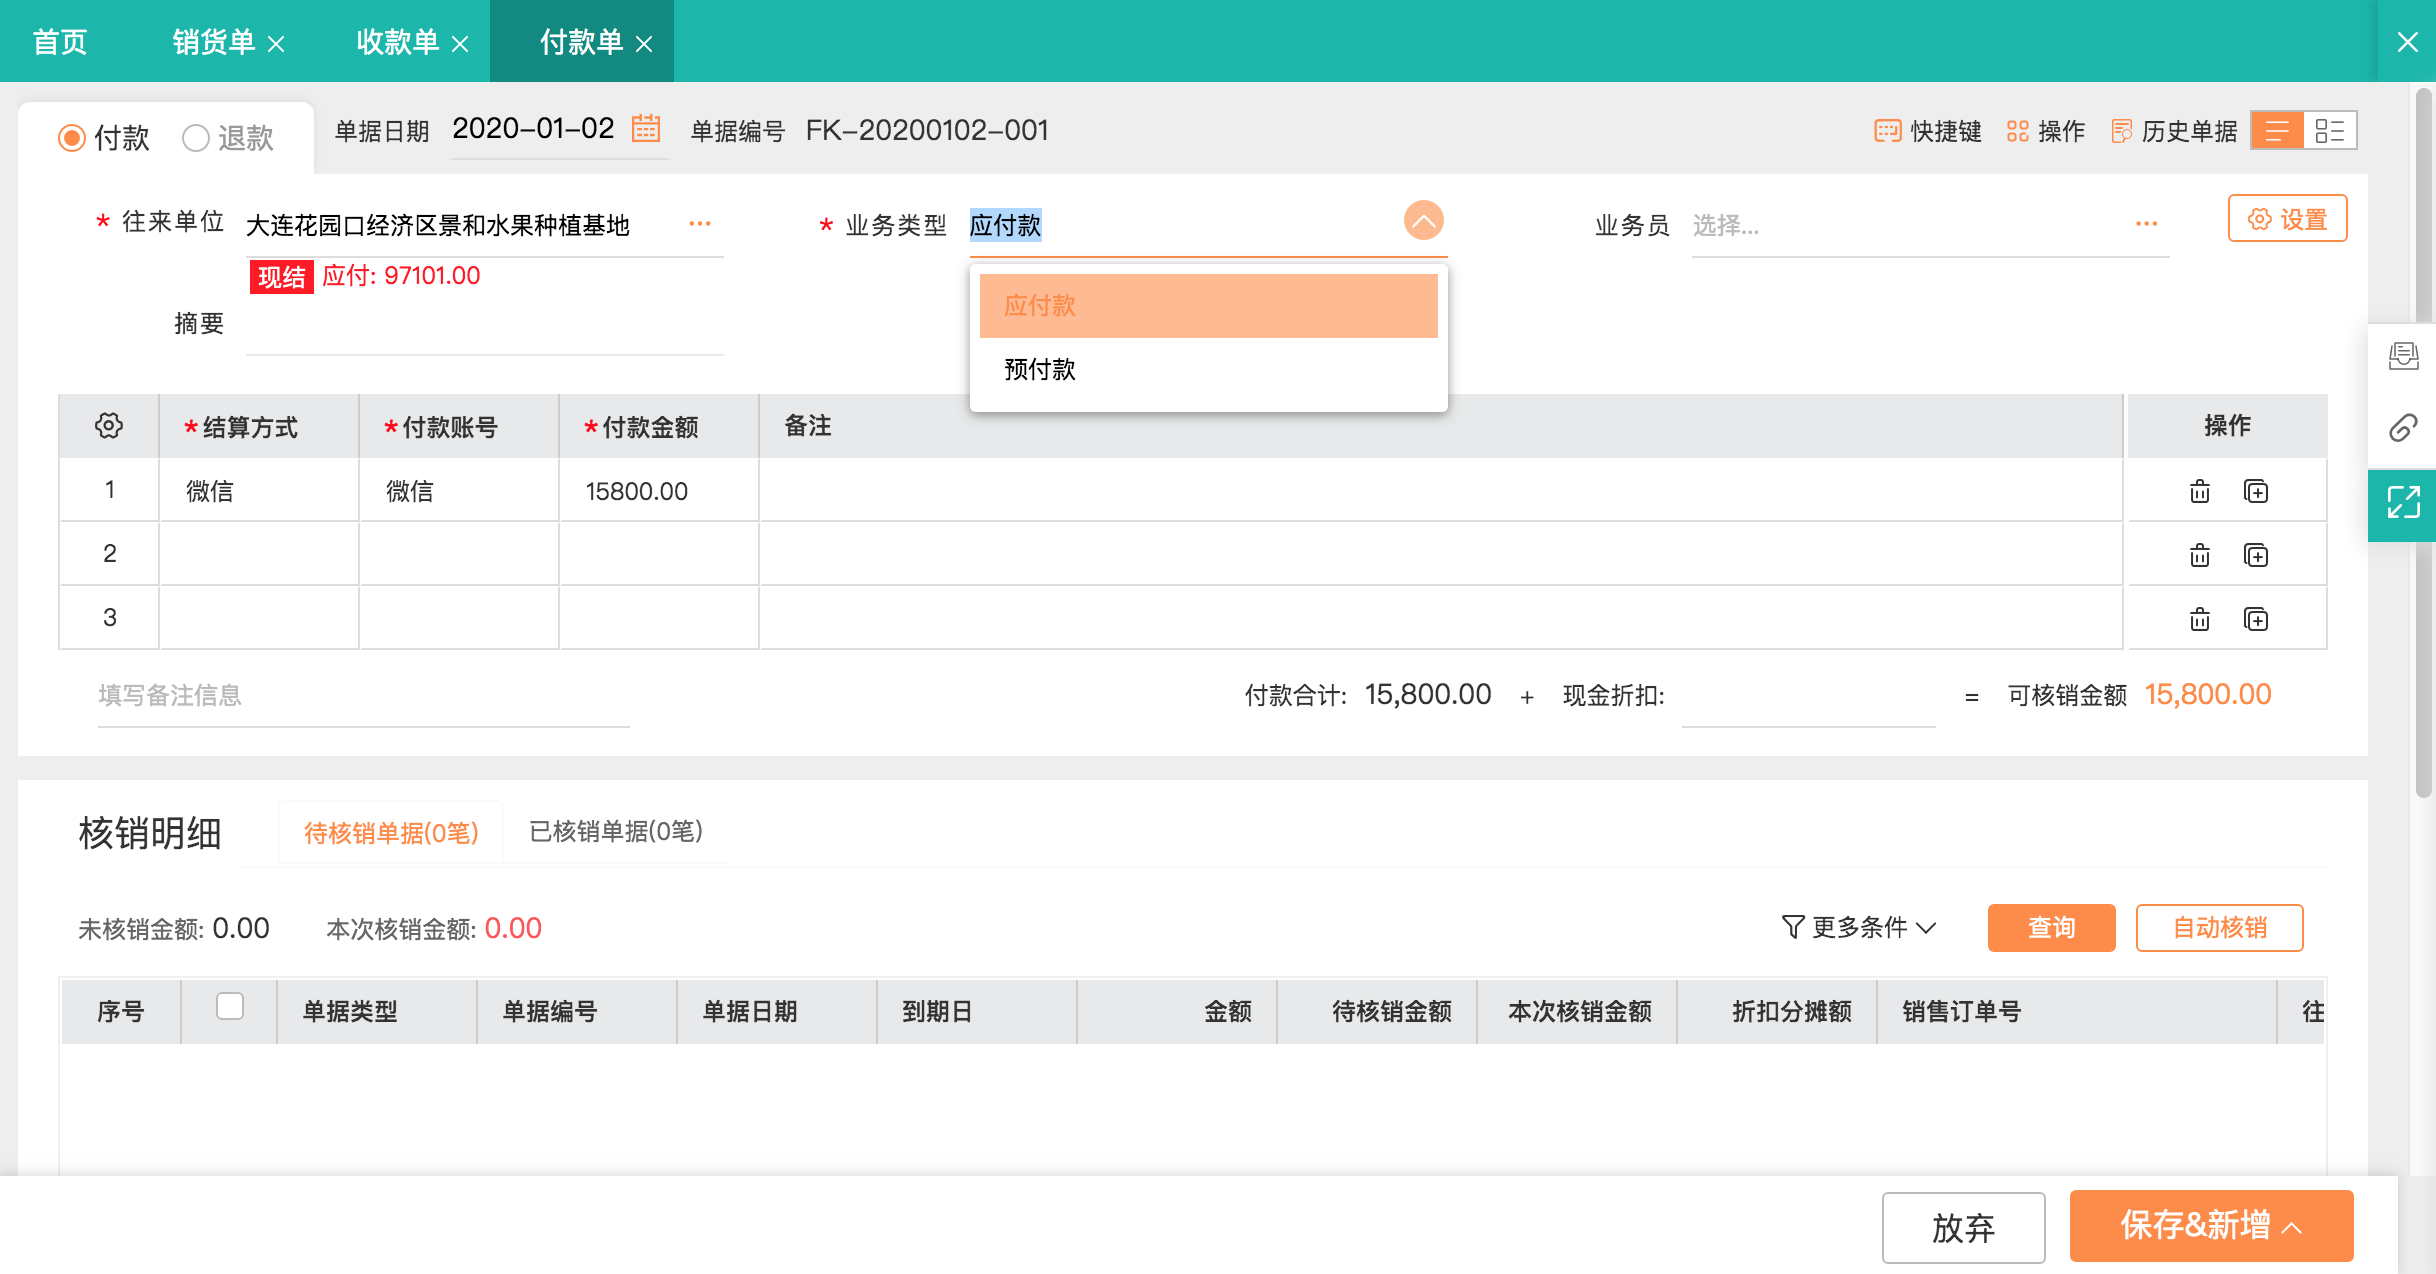Viewport: 2436px width, 1274px height.
Task: Click the 历史单据 history records icon
Action: click(x=2122, y=132)
